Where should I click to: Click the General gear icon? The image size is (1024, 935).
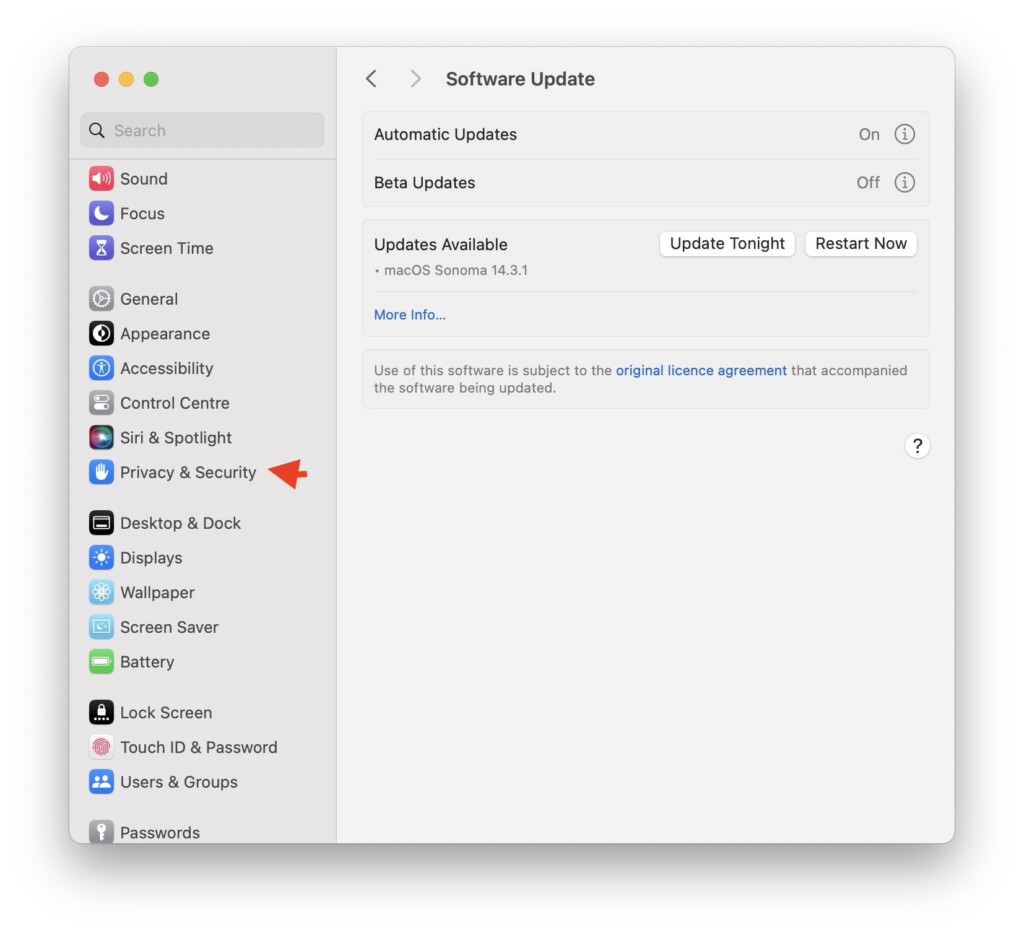tap(101, 299)
